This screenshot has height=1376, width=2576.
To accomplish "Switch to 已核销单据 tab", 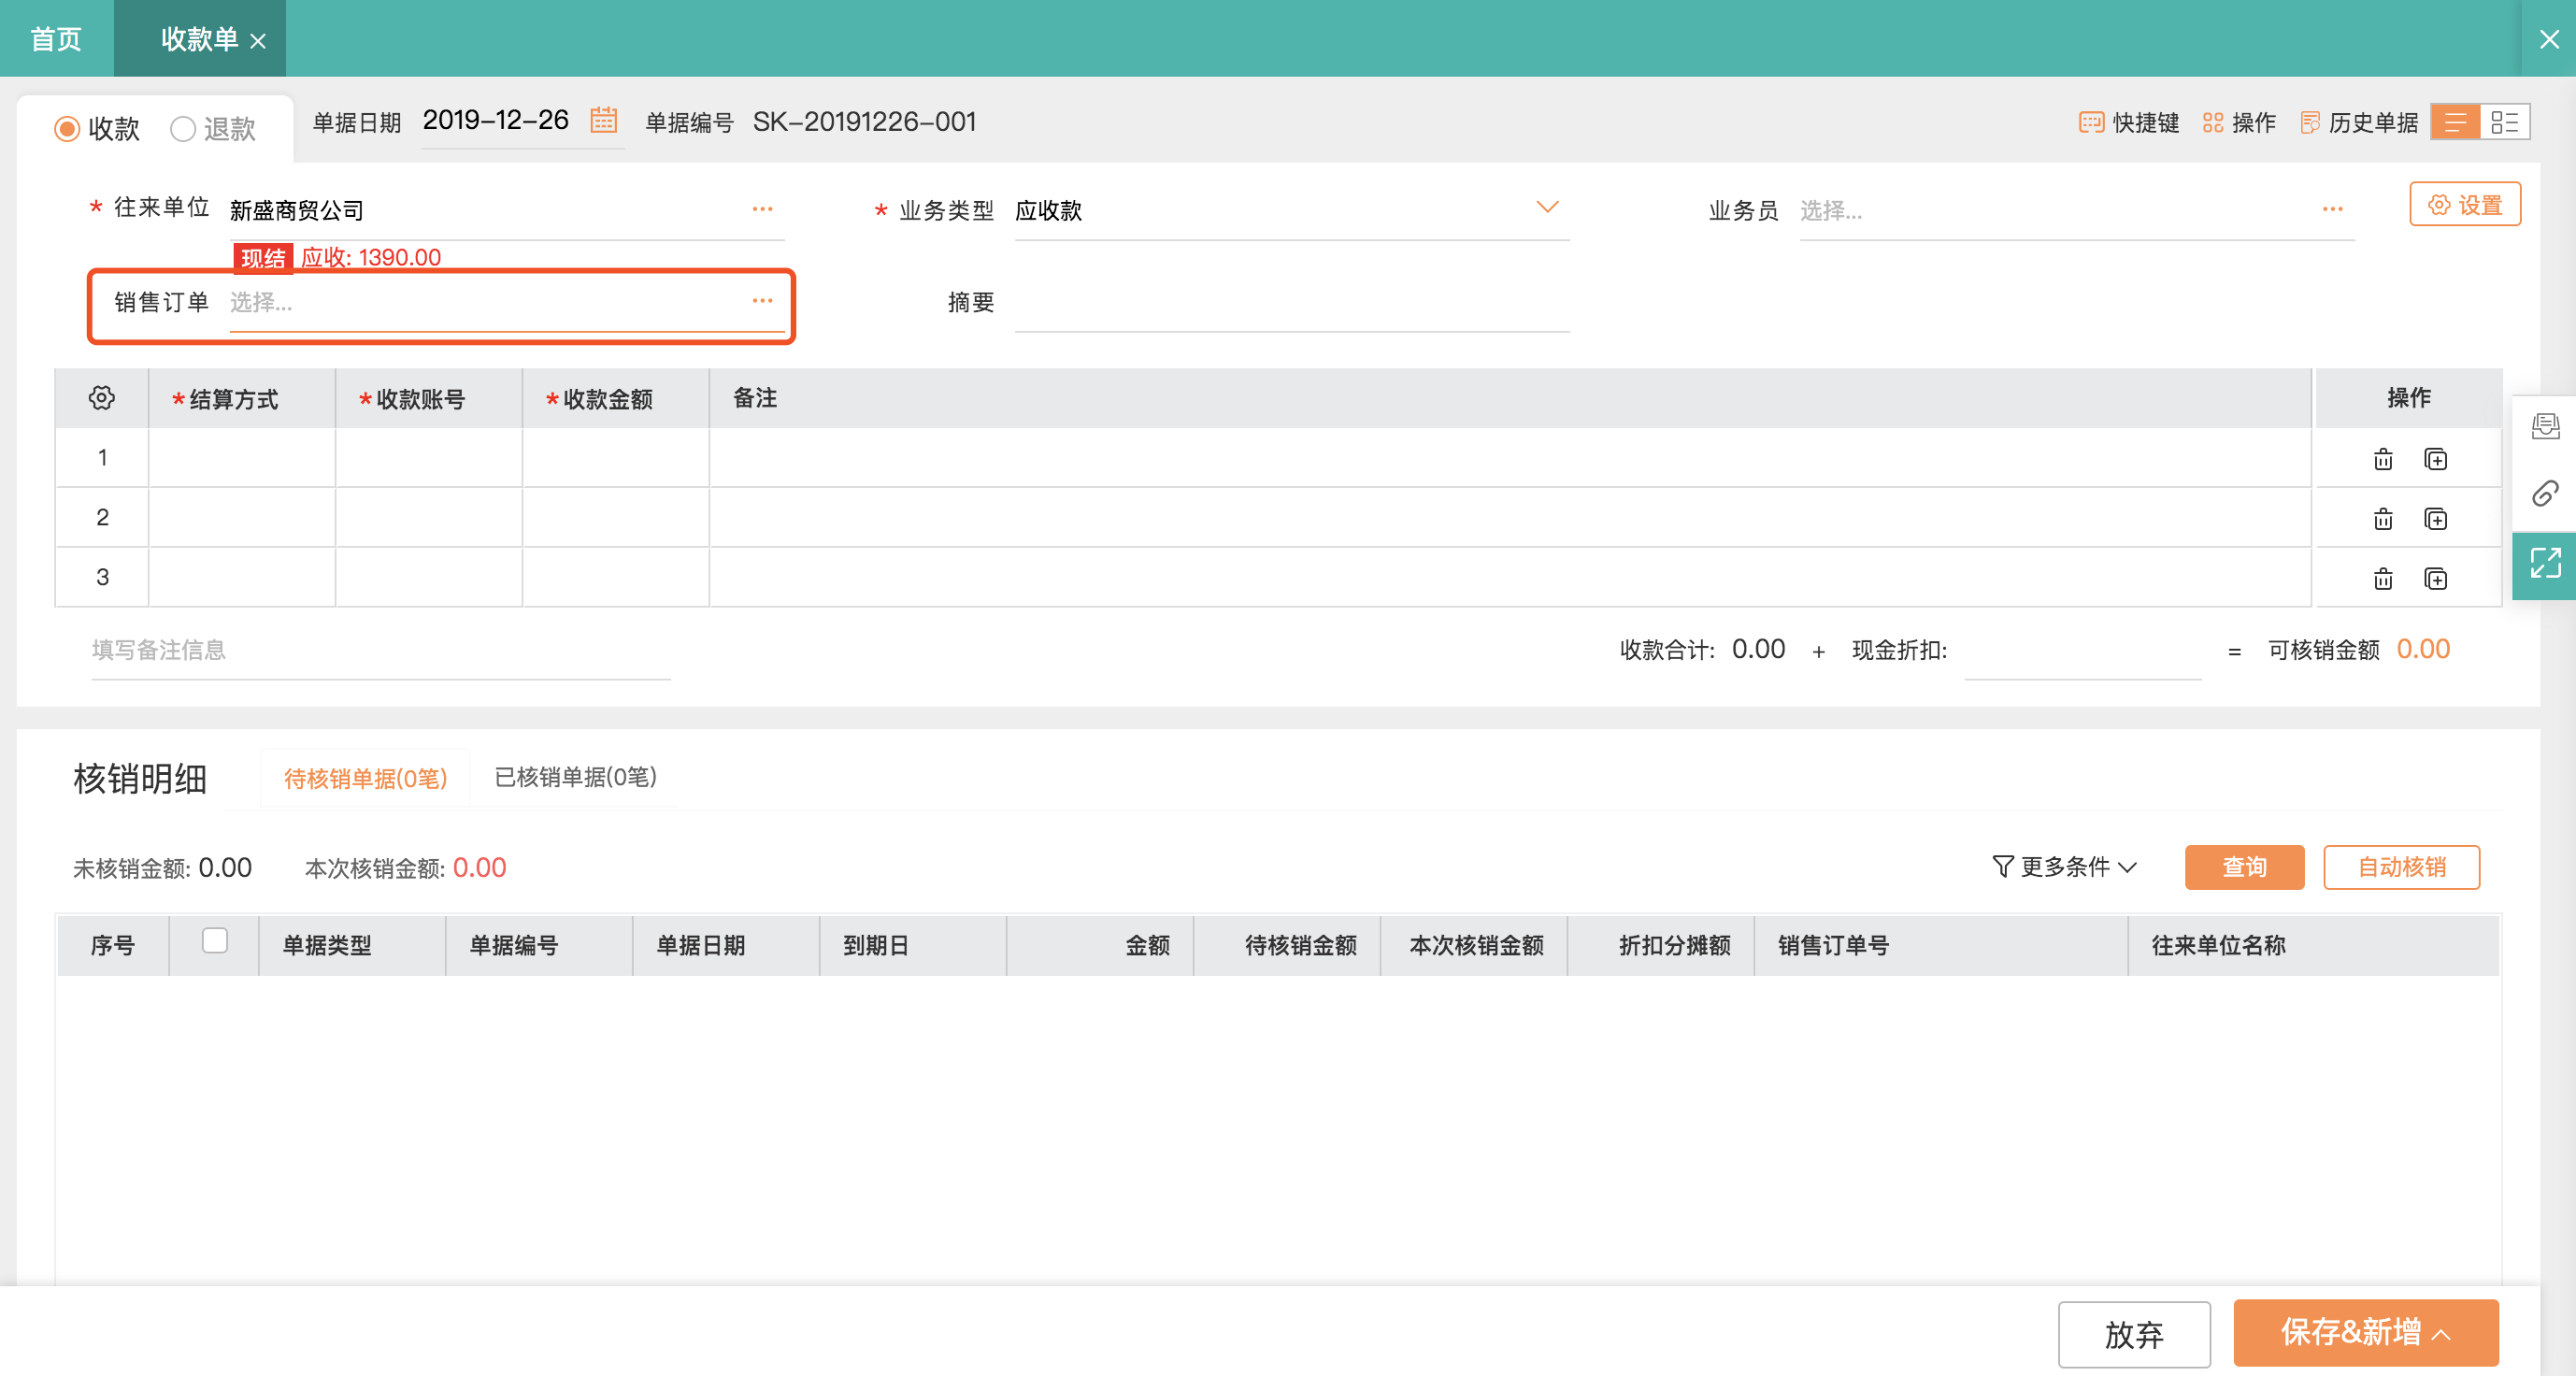I will pyautogui.click(x=576, y=779).
